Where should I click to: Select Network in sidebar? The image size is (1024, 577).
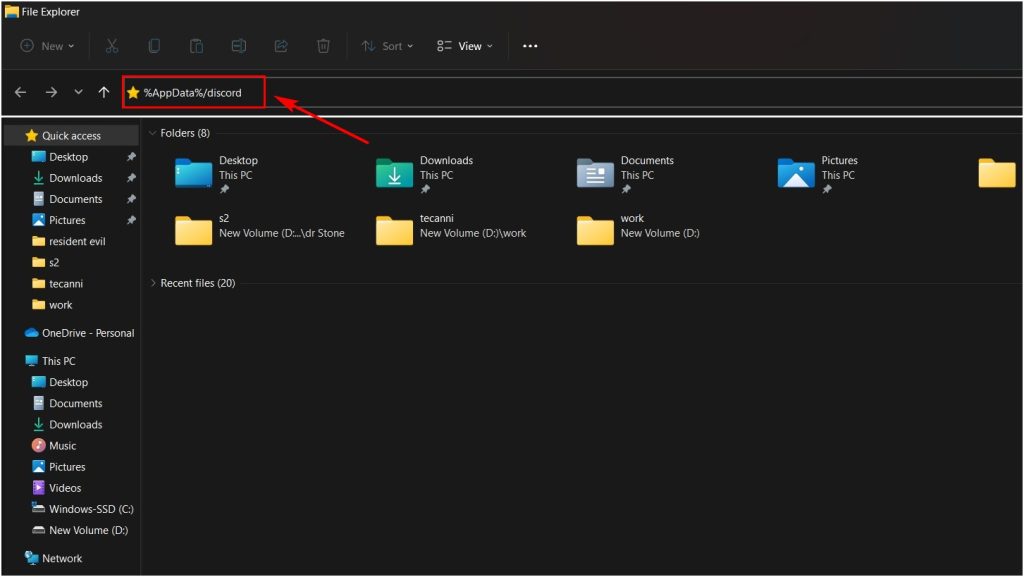[x=62, y=558]
